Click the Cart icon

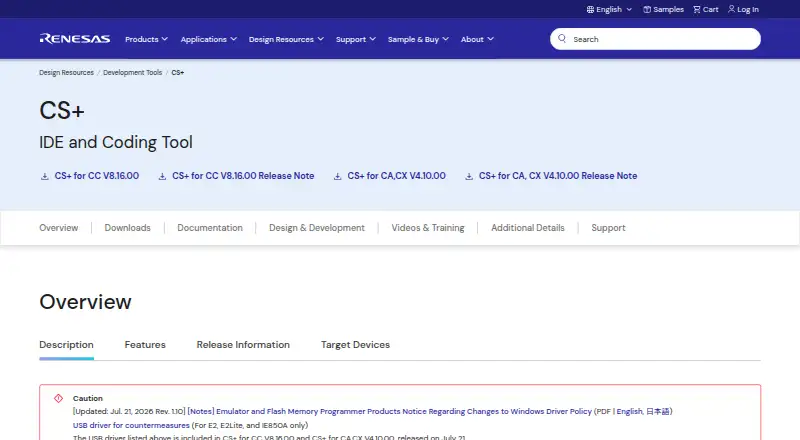[697, 9]
